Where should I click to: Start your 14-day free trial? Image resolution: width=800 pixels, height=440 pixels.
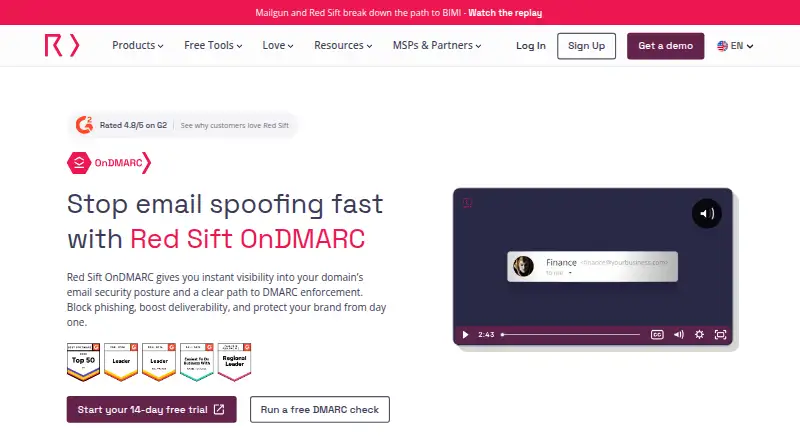[152, 409]
